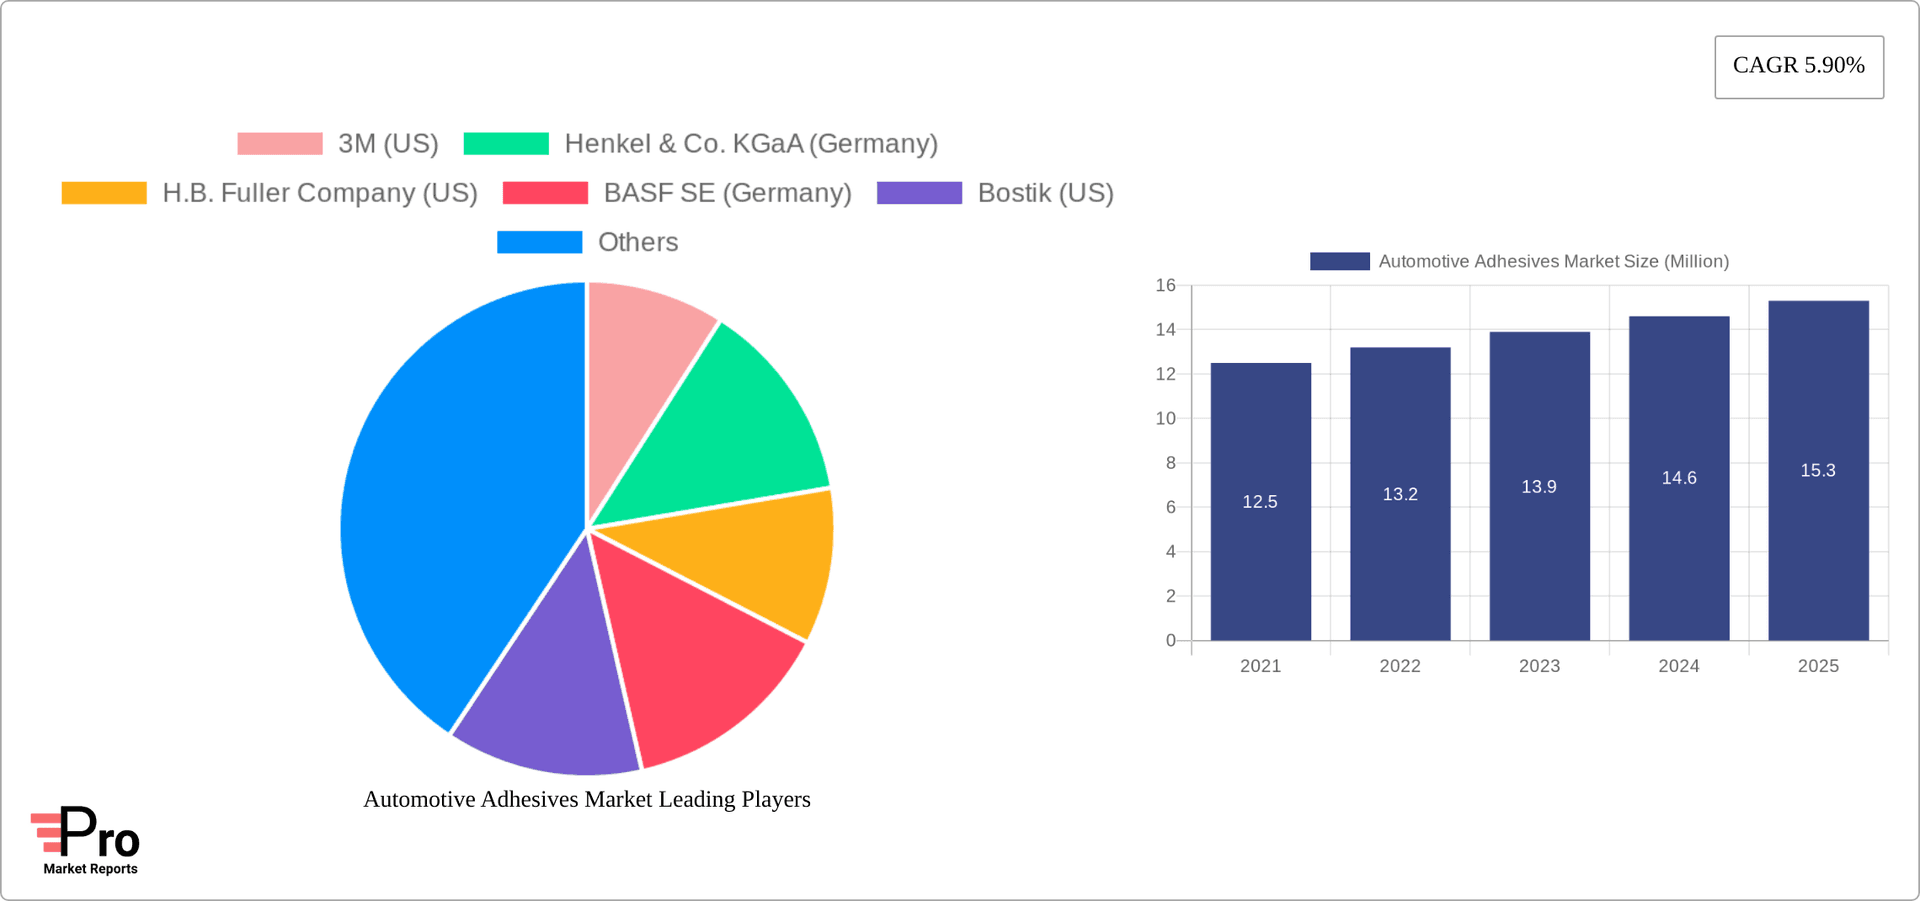Click the Automotive Adhesives Market Leading Players caption
Image resolution: width=1920 pixels, height=901 pixels.
click(x=587, y=799)
